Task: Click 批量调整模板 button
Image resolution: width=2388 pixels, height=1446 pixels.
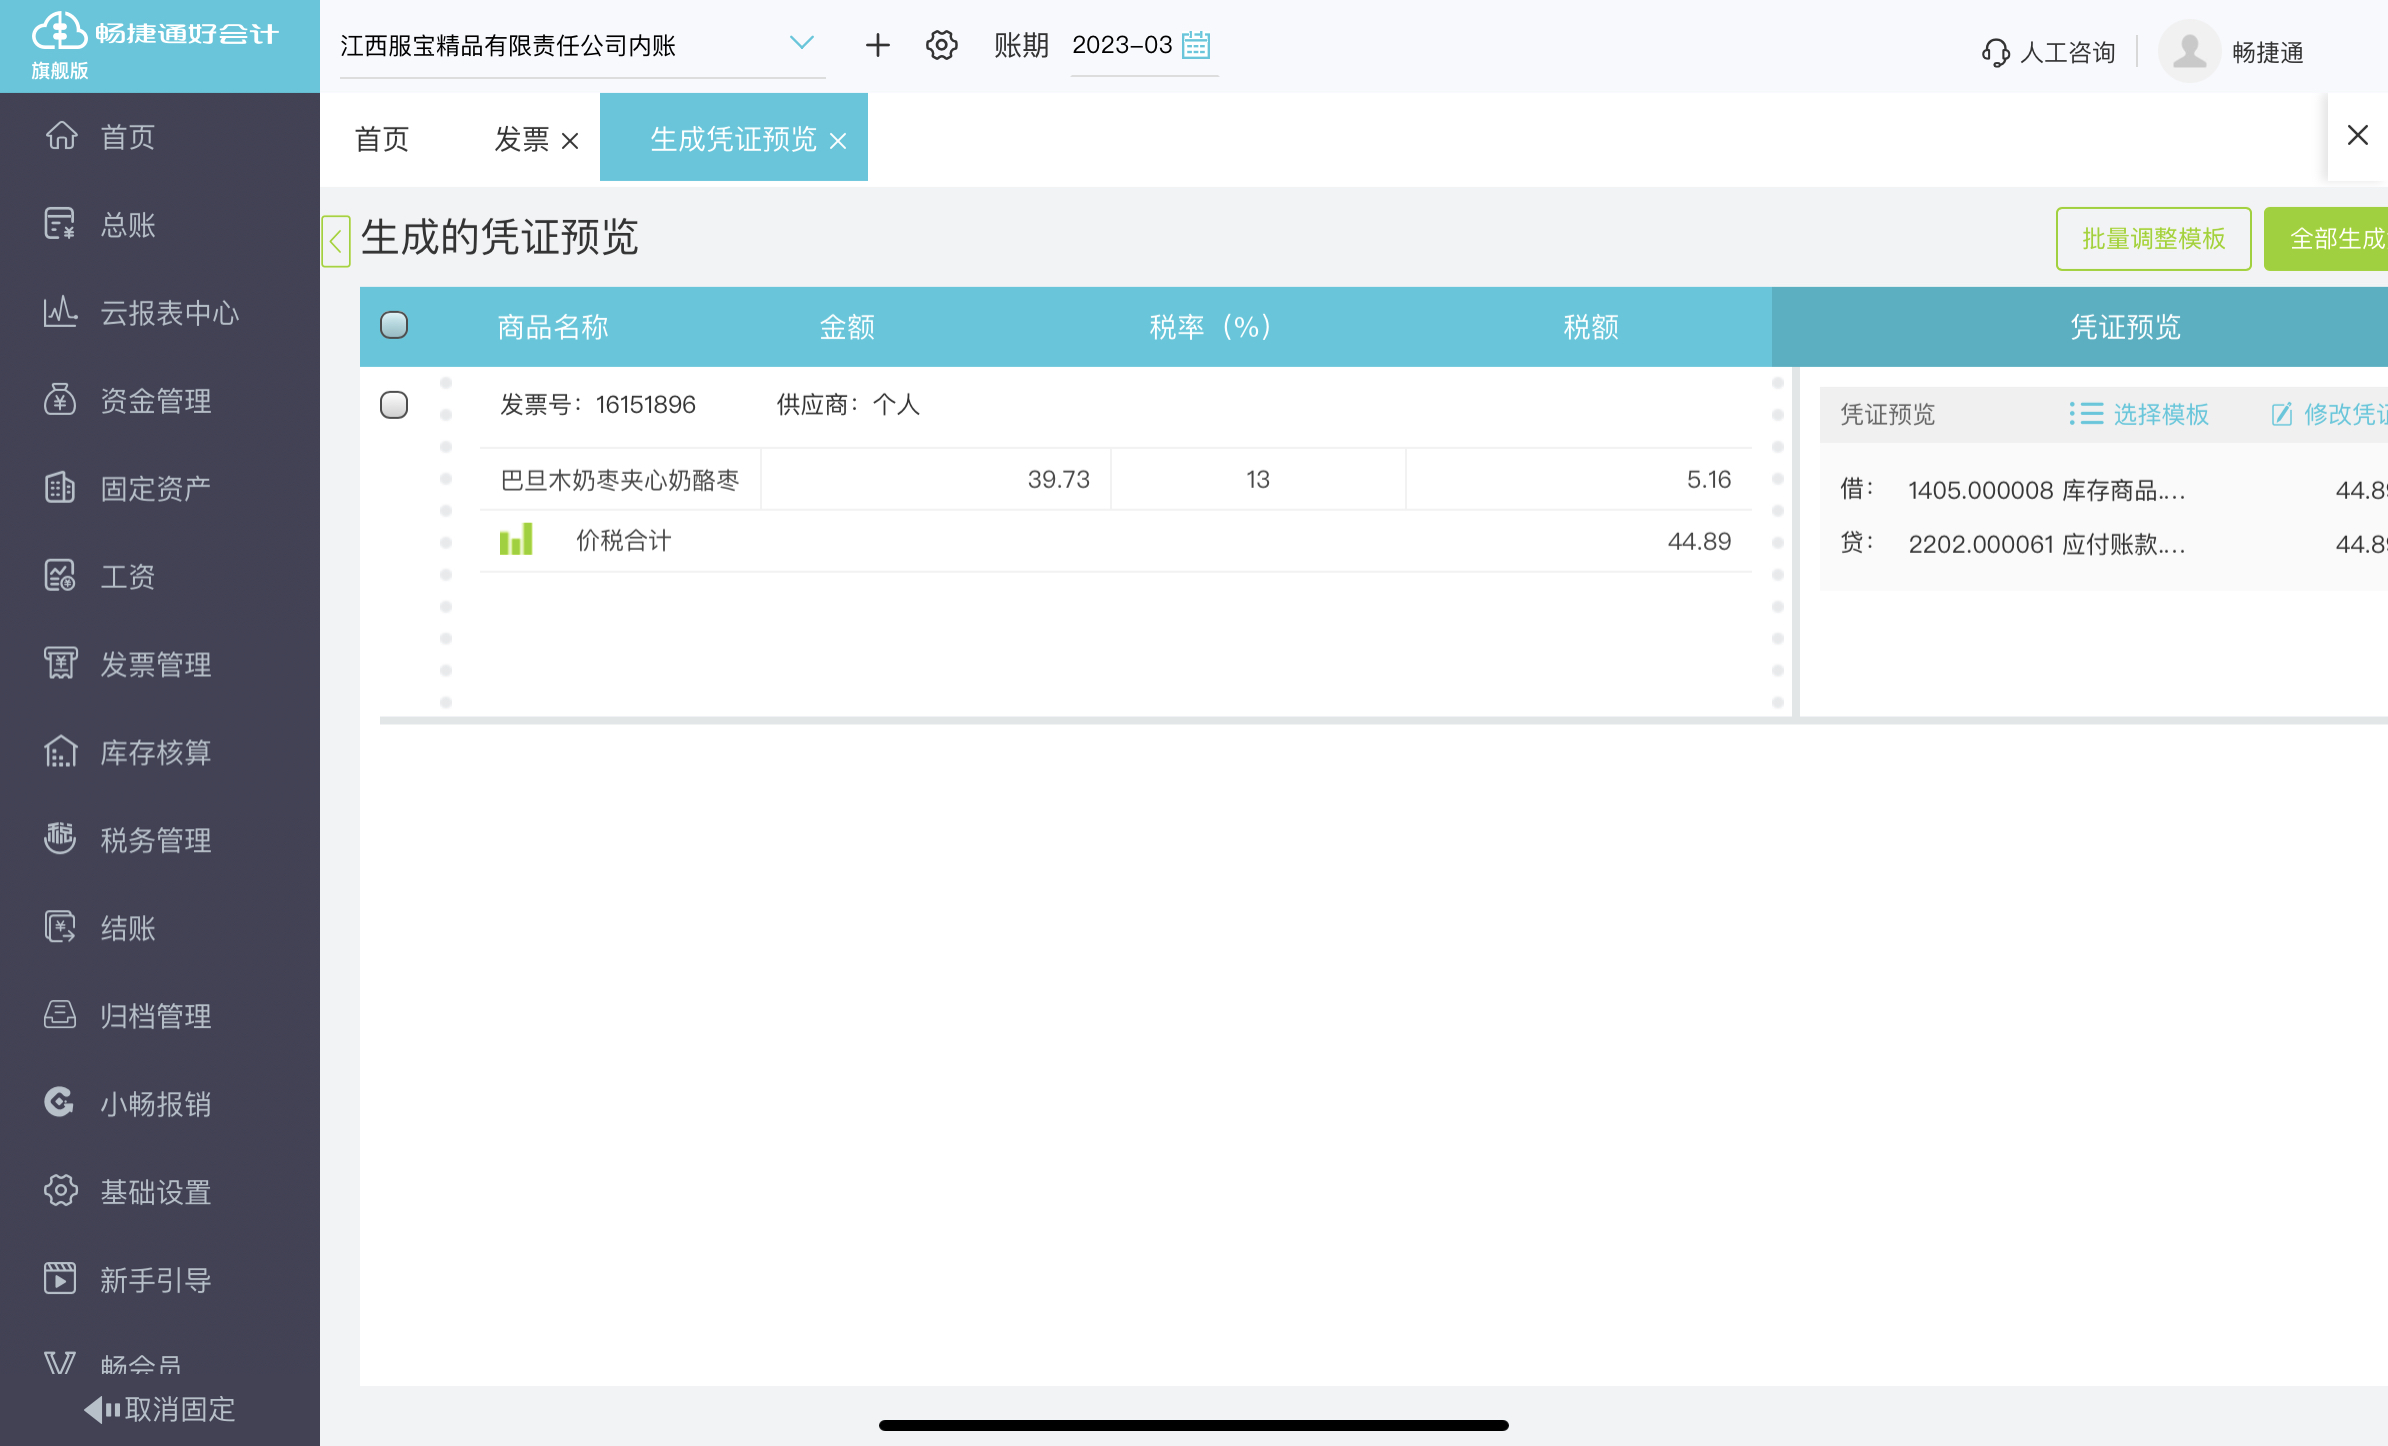Action: click(2153, 239)
